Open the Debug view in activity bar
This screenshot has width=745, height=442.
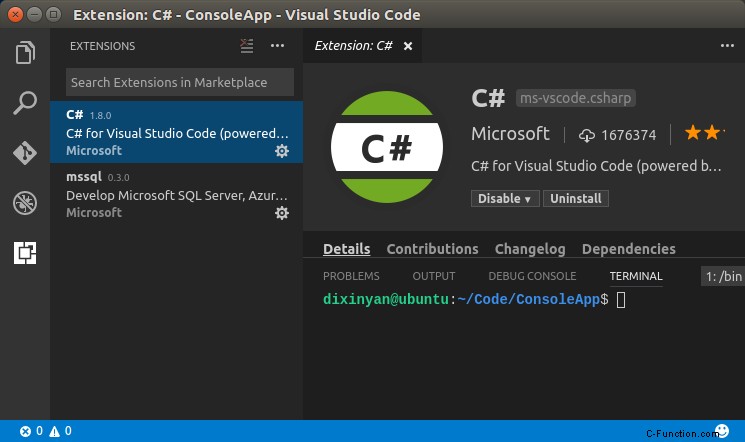pos(25,203)
